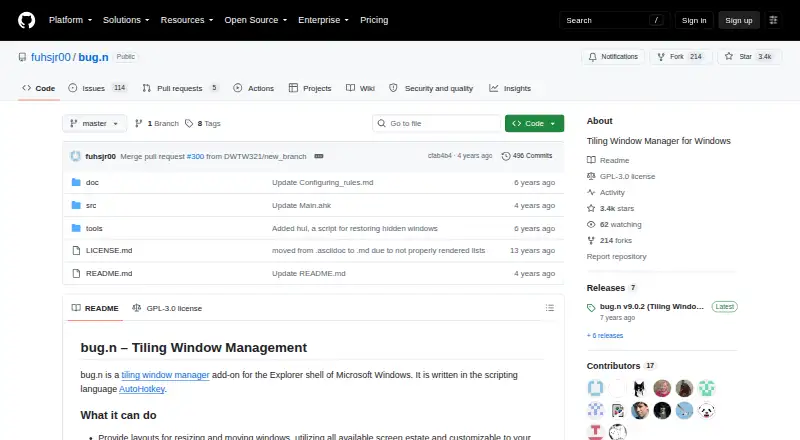800x440 pixels.
Task: Click the fuhsjr00 avatar in commit row
Action: coord(76,156)
